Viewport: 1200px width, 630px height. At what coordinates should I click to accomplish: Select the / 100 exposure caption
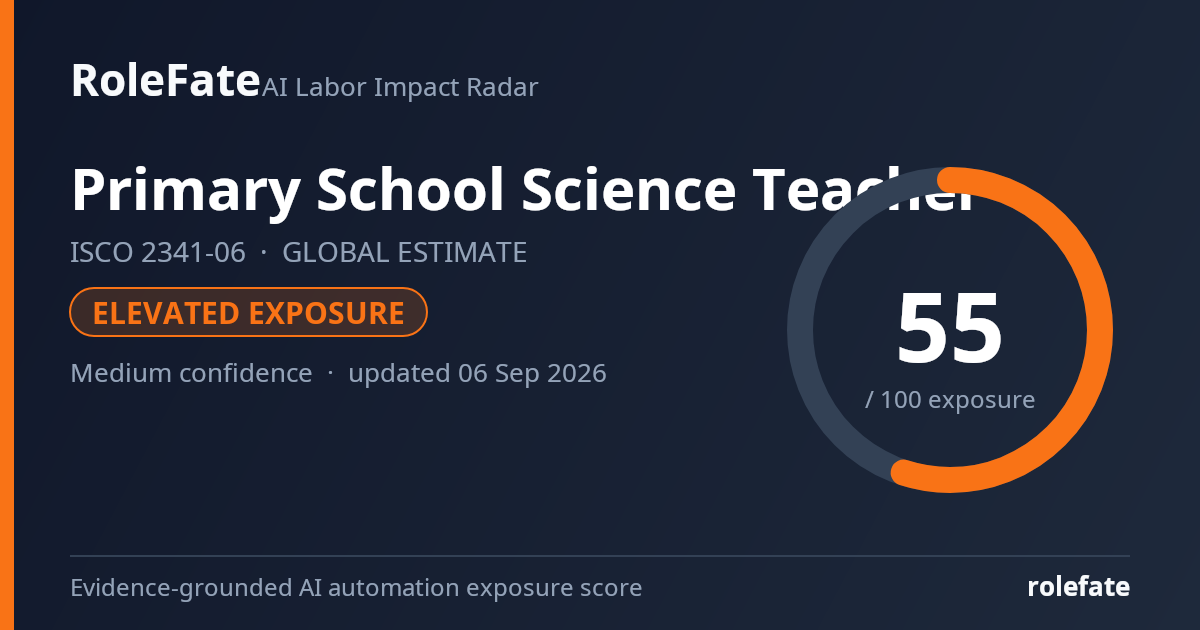pyautogui.click(x=949, y=400)
